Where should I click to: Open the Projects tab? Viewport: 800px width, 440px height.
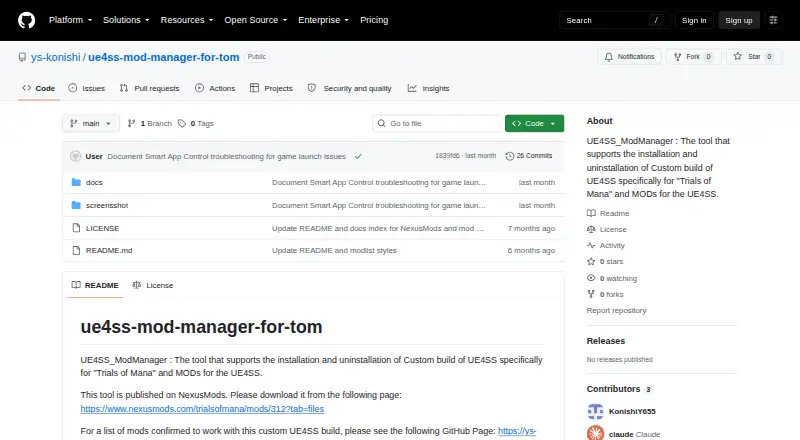[x=271, y=88]
